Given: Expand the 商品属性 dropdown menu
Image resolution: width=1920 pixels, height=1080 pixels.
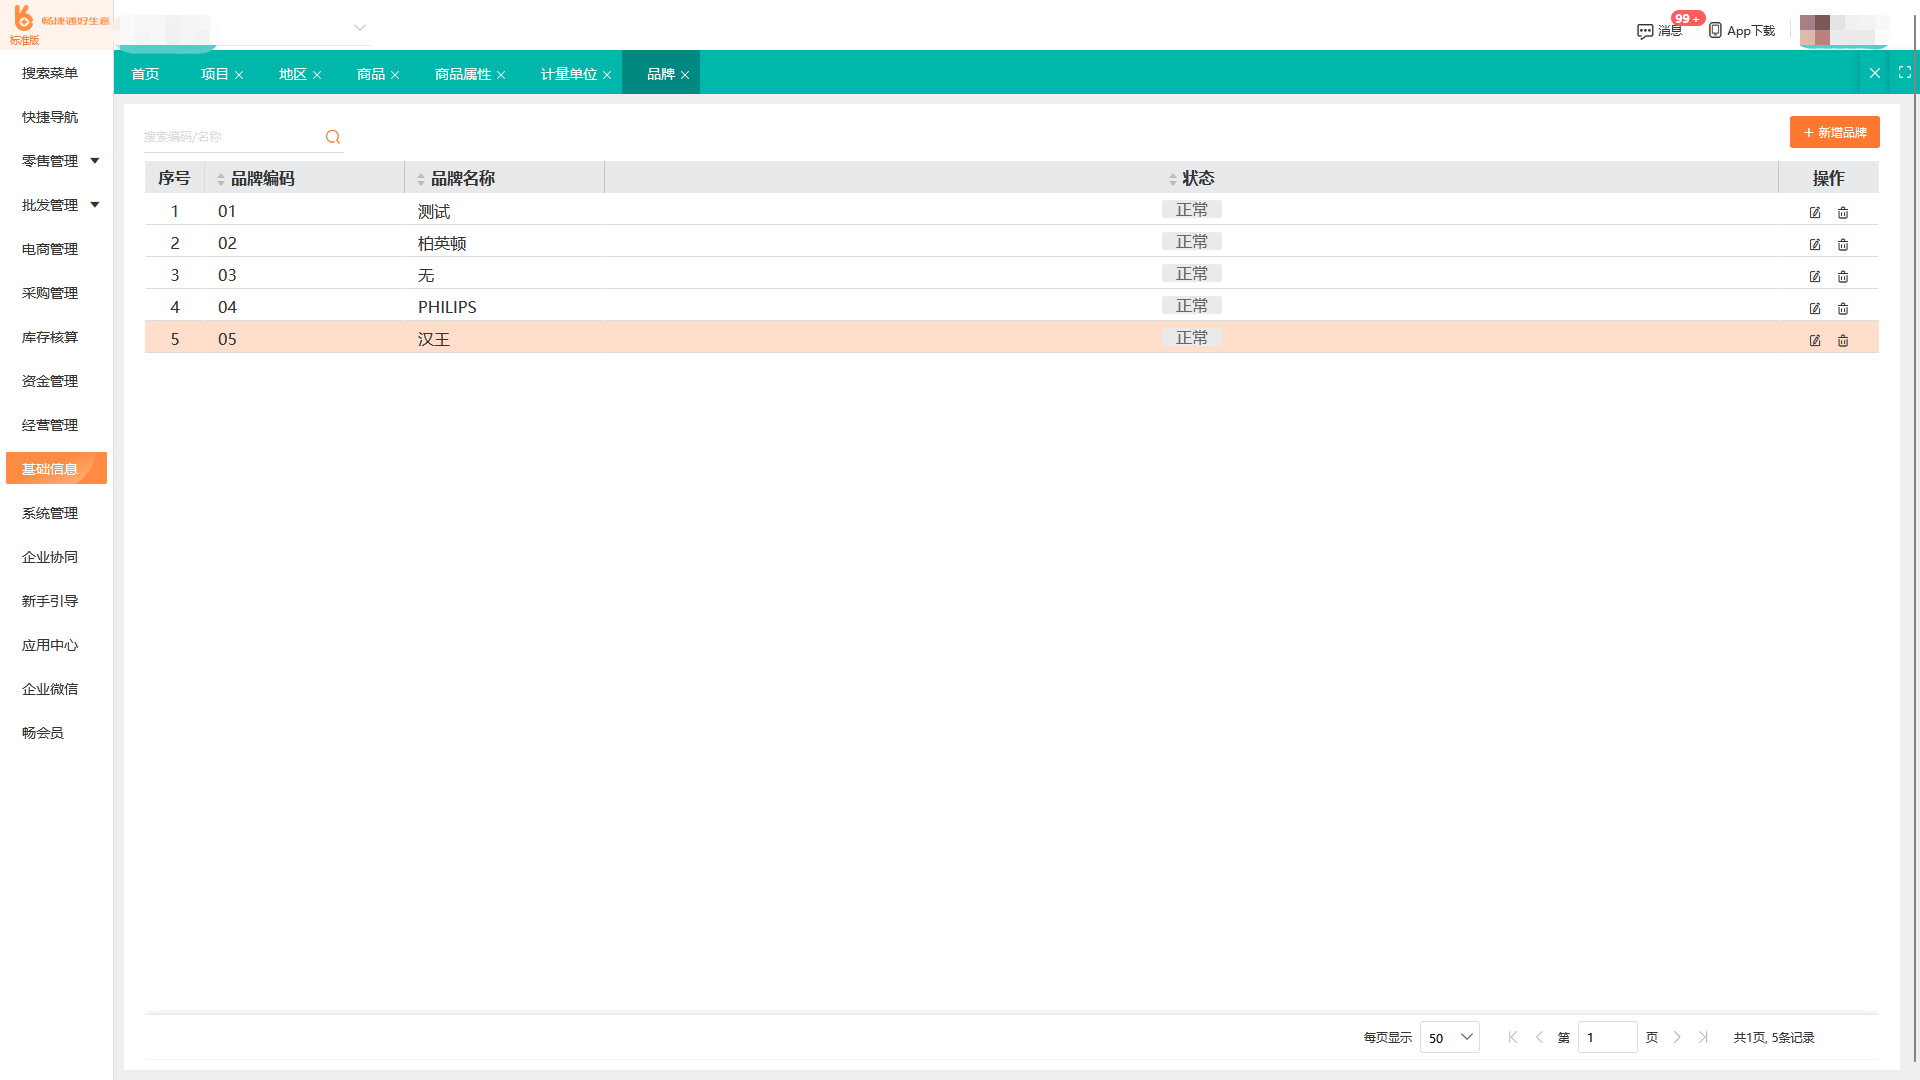Looking at the screenshot, I should click(468, 73).
